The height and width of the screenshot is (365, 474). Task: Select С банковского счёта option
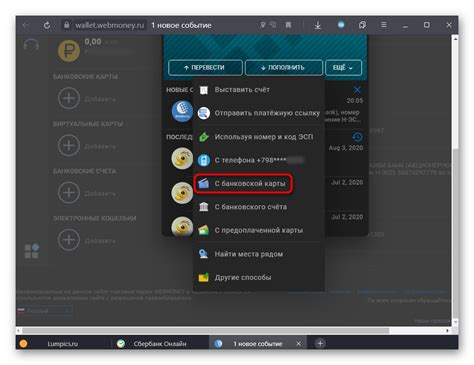pyautogui.click(x=258, y=207)
